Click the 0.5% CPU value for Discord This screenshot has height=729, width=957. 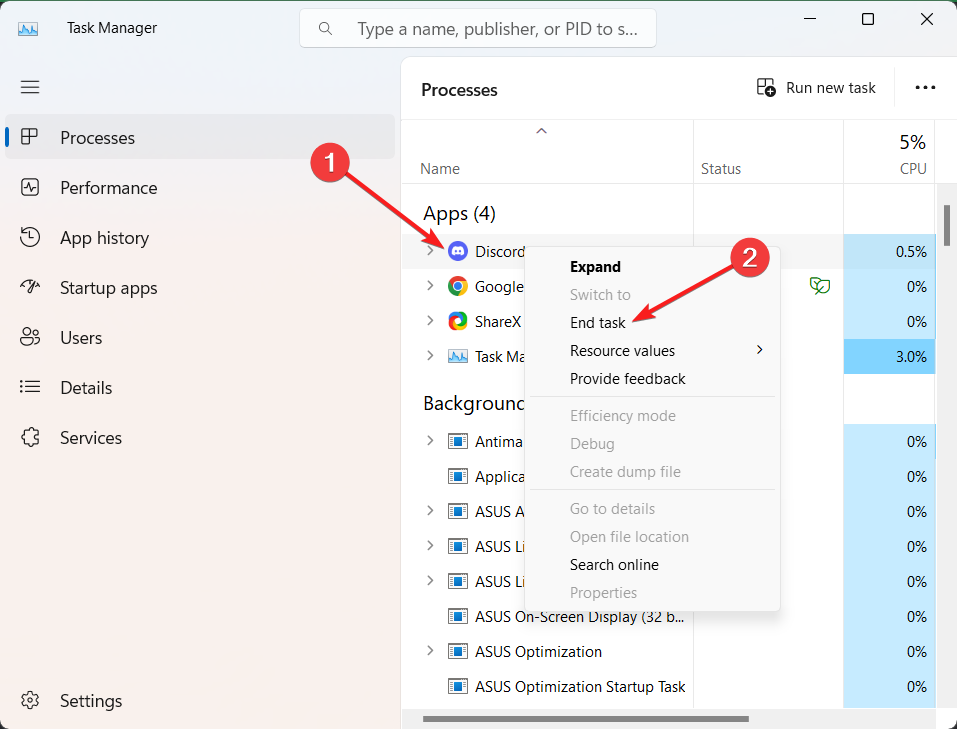tap(889, 252)
